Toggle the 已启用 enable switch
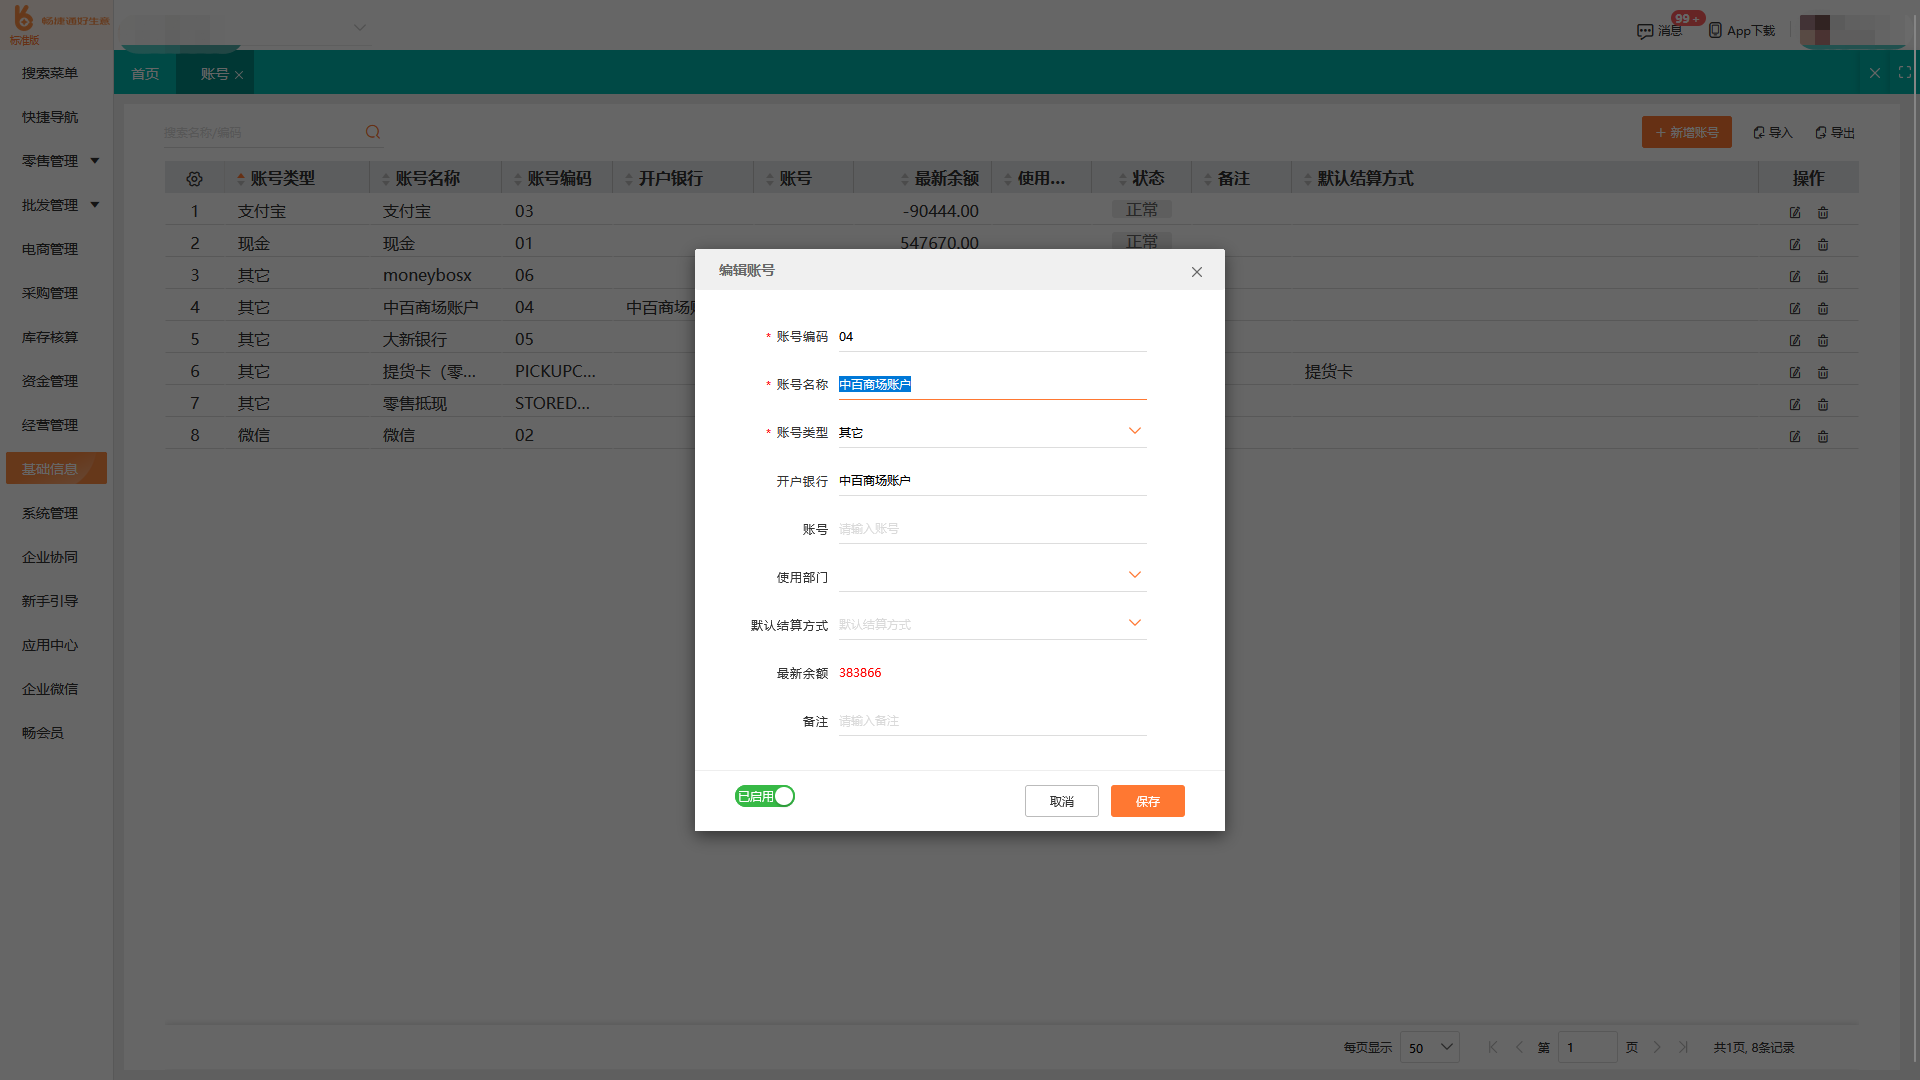This screenshot has width=1920, height=1080. pos(765,795)
